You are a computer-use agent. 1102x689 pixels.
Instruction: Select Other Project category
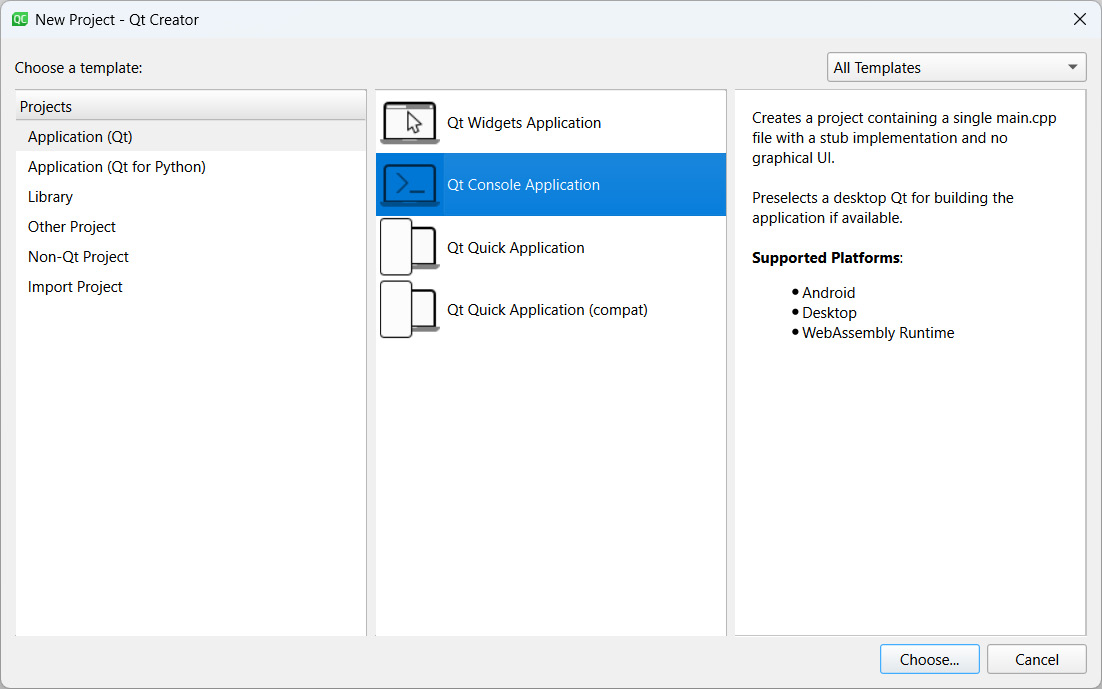point(71,226)
